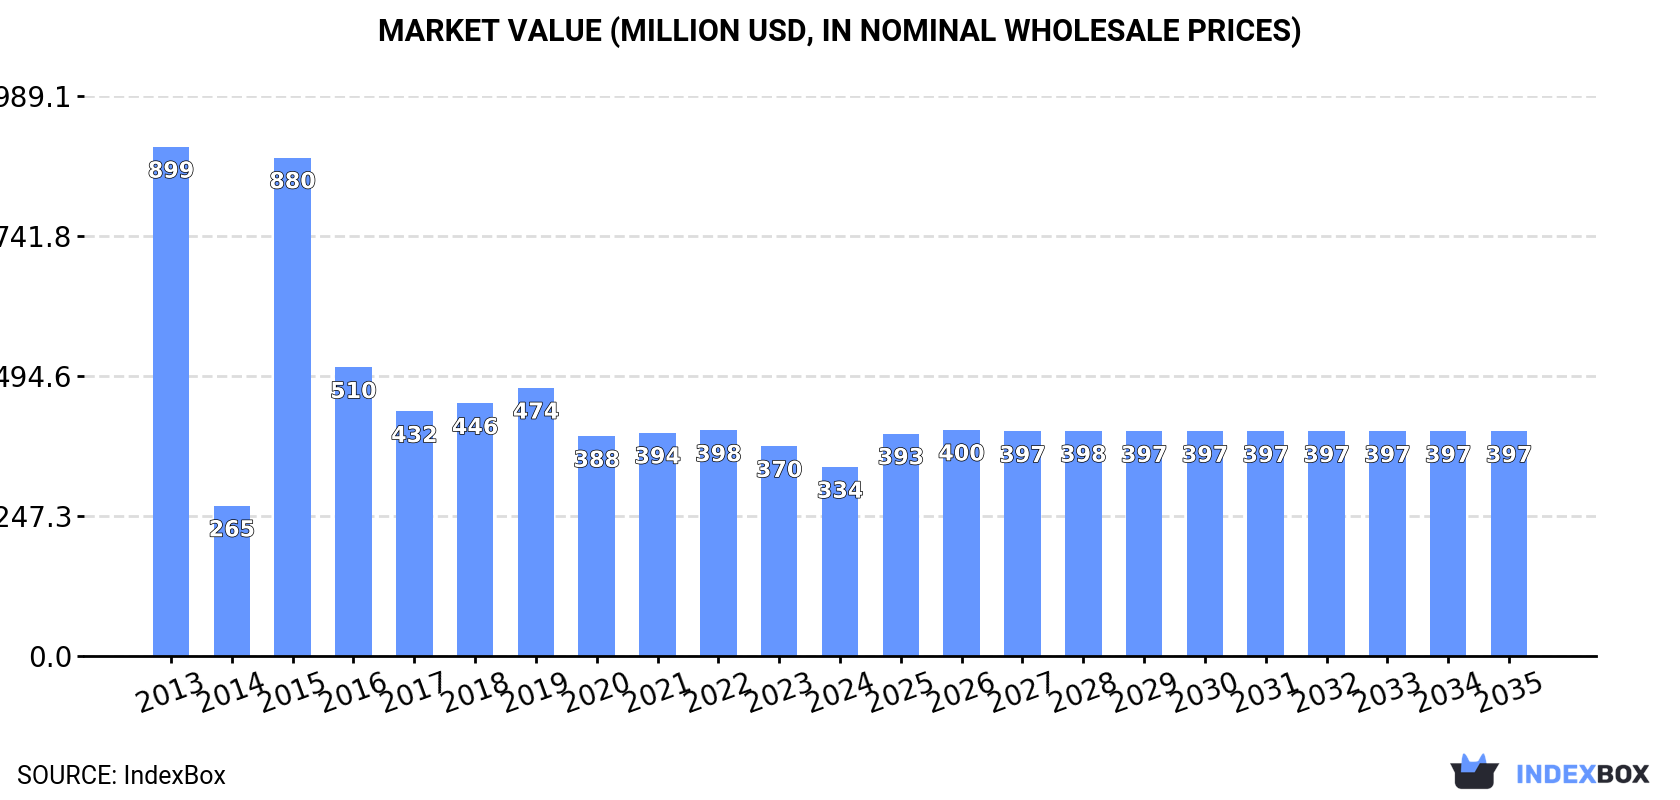
Task: Select the 2013 bar labeled 899
Action: pos(171,402)
